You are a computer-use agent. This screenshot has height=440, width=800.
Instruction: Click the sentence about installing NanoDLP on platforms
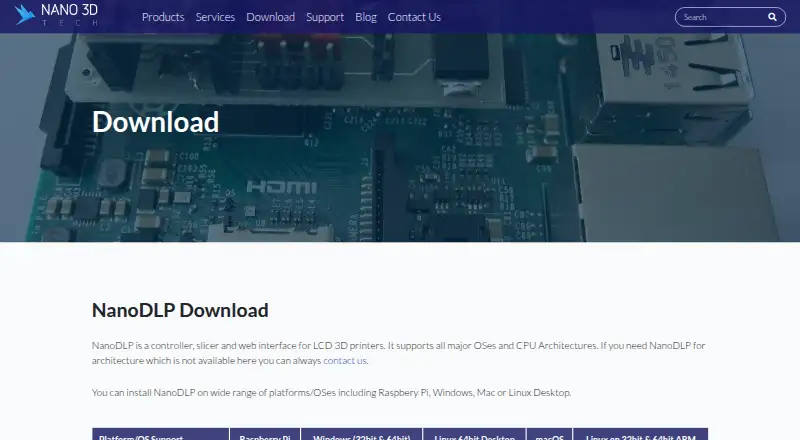[332, 393]
